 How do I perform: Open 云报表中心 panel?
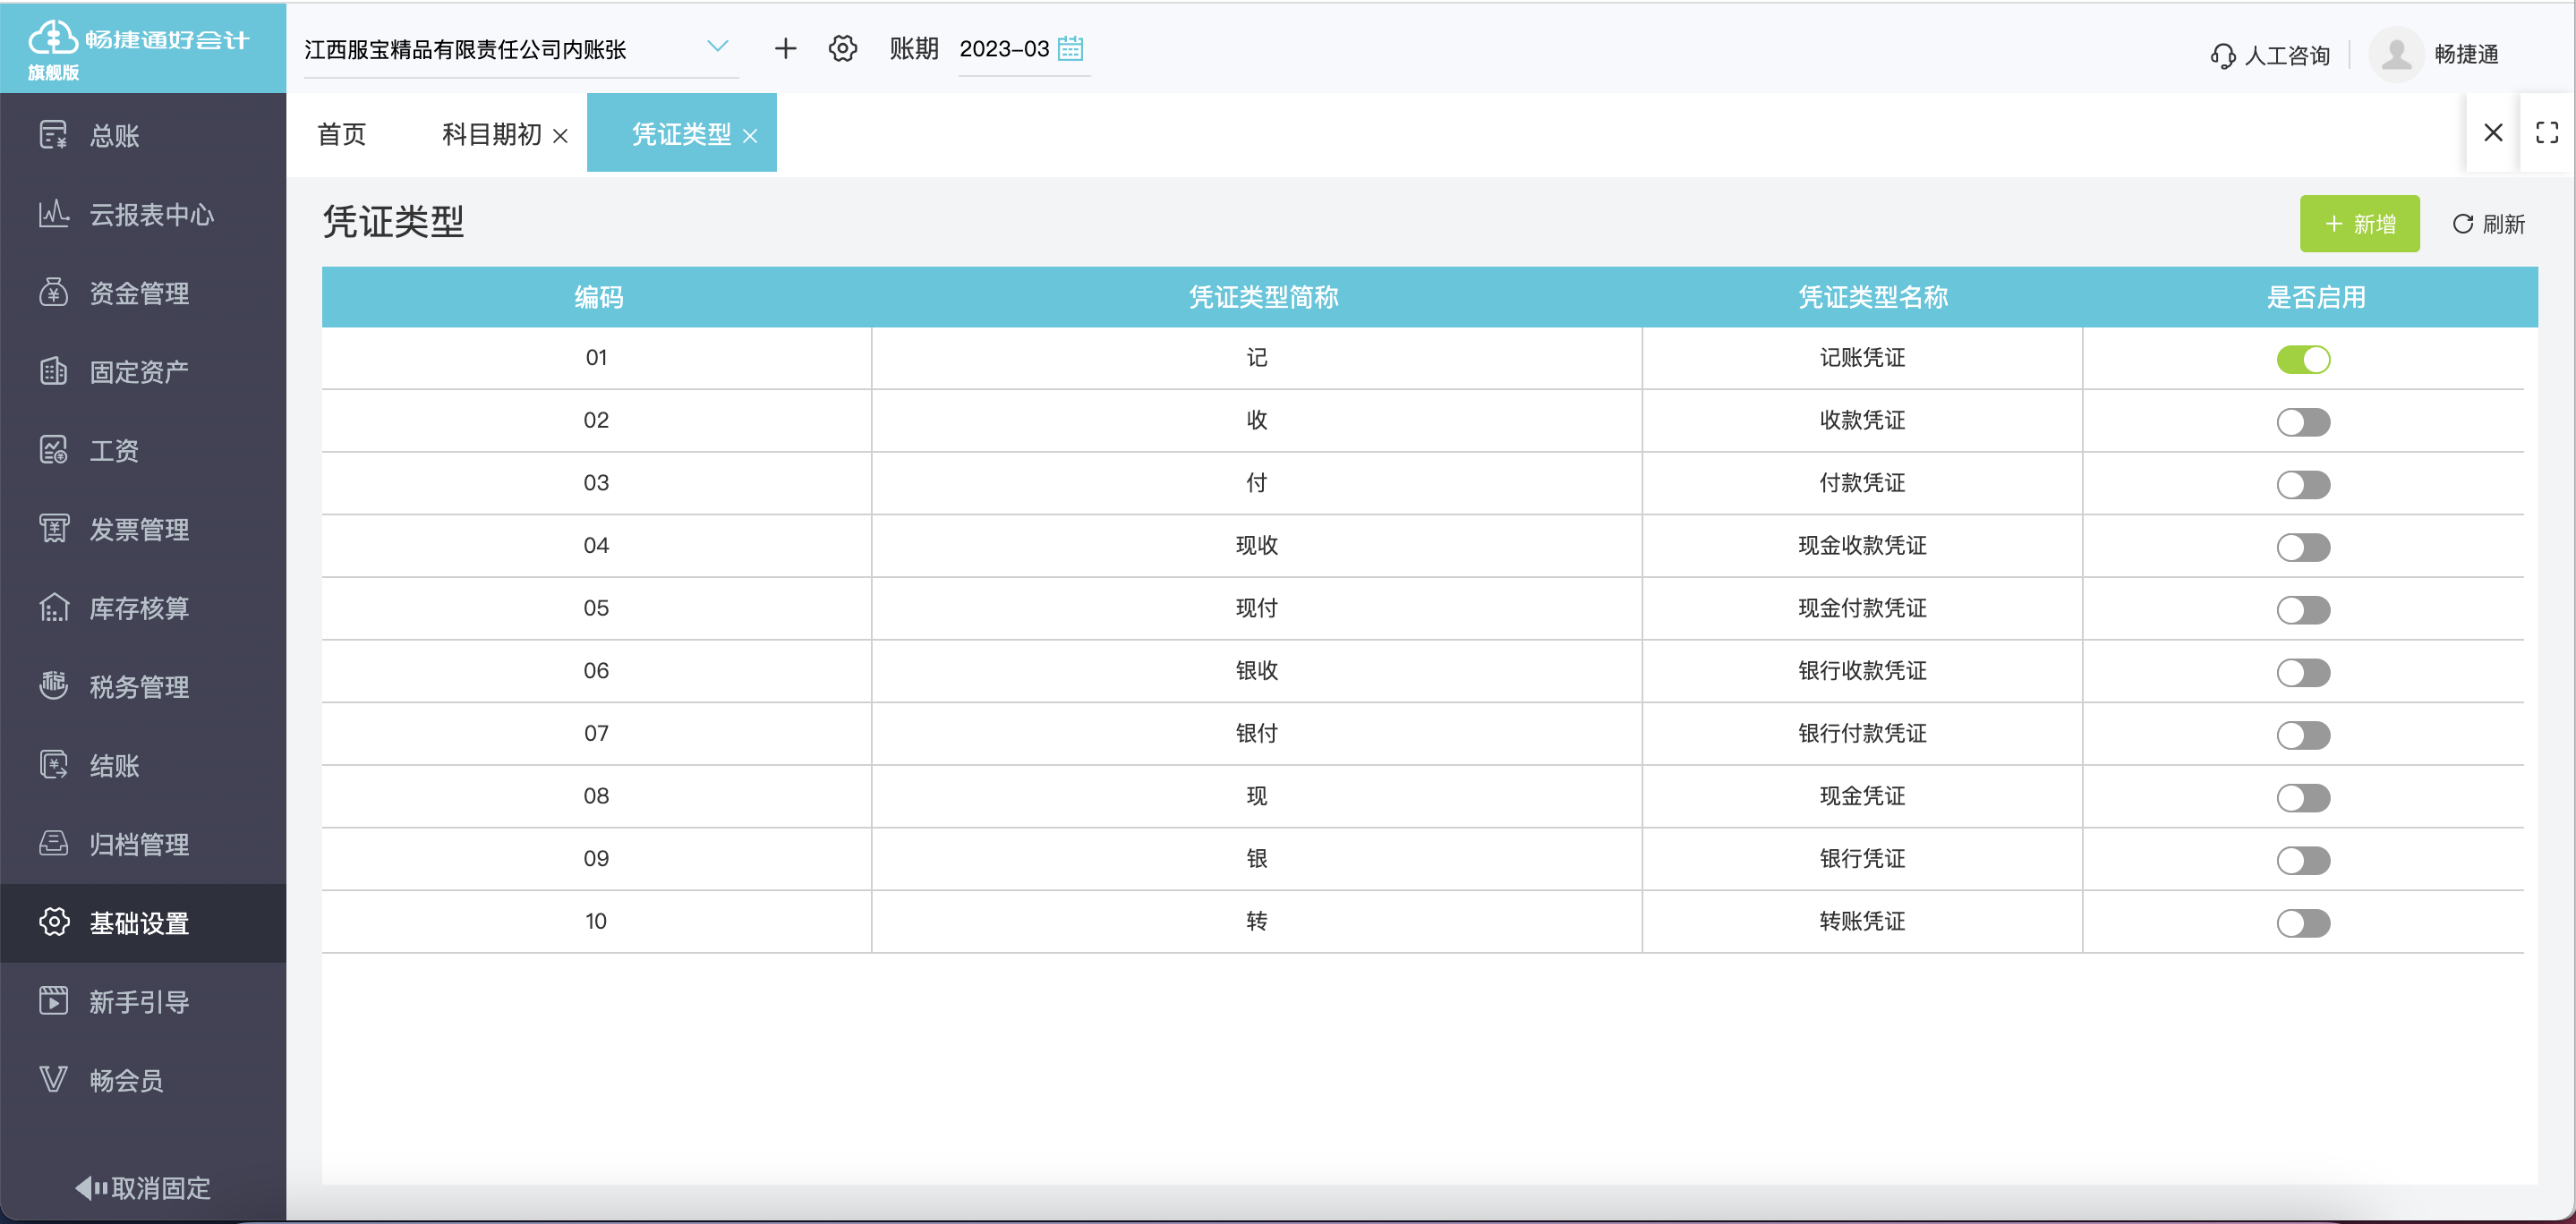click(146, 214)
